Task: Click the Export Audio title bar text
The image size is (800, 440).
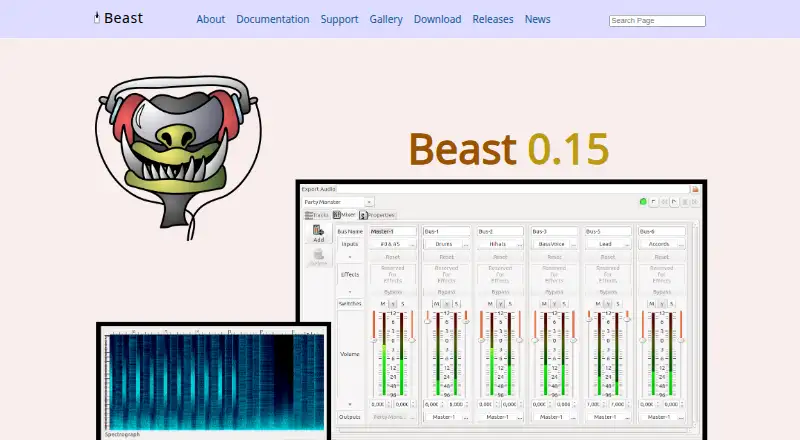Action: 318,189
